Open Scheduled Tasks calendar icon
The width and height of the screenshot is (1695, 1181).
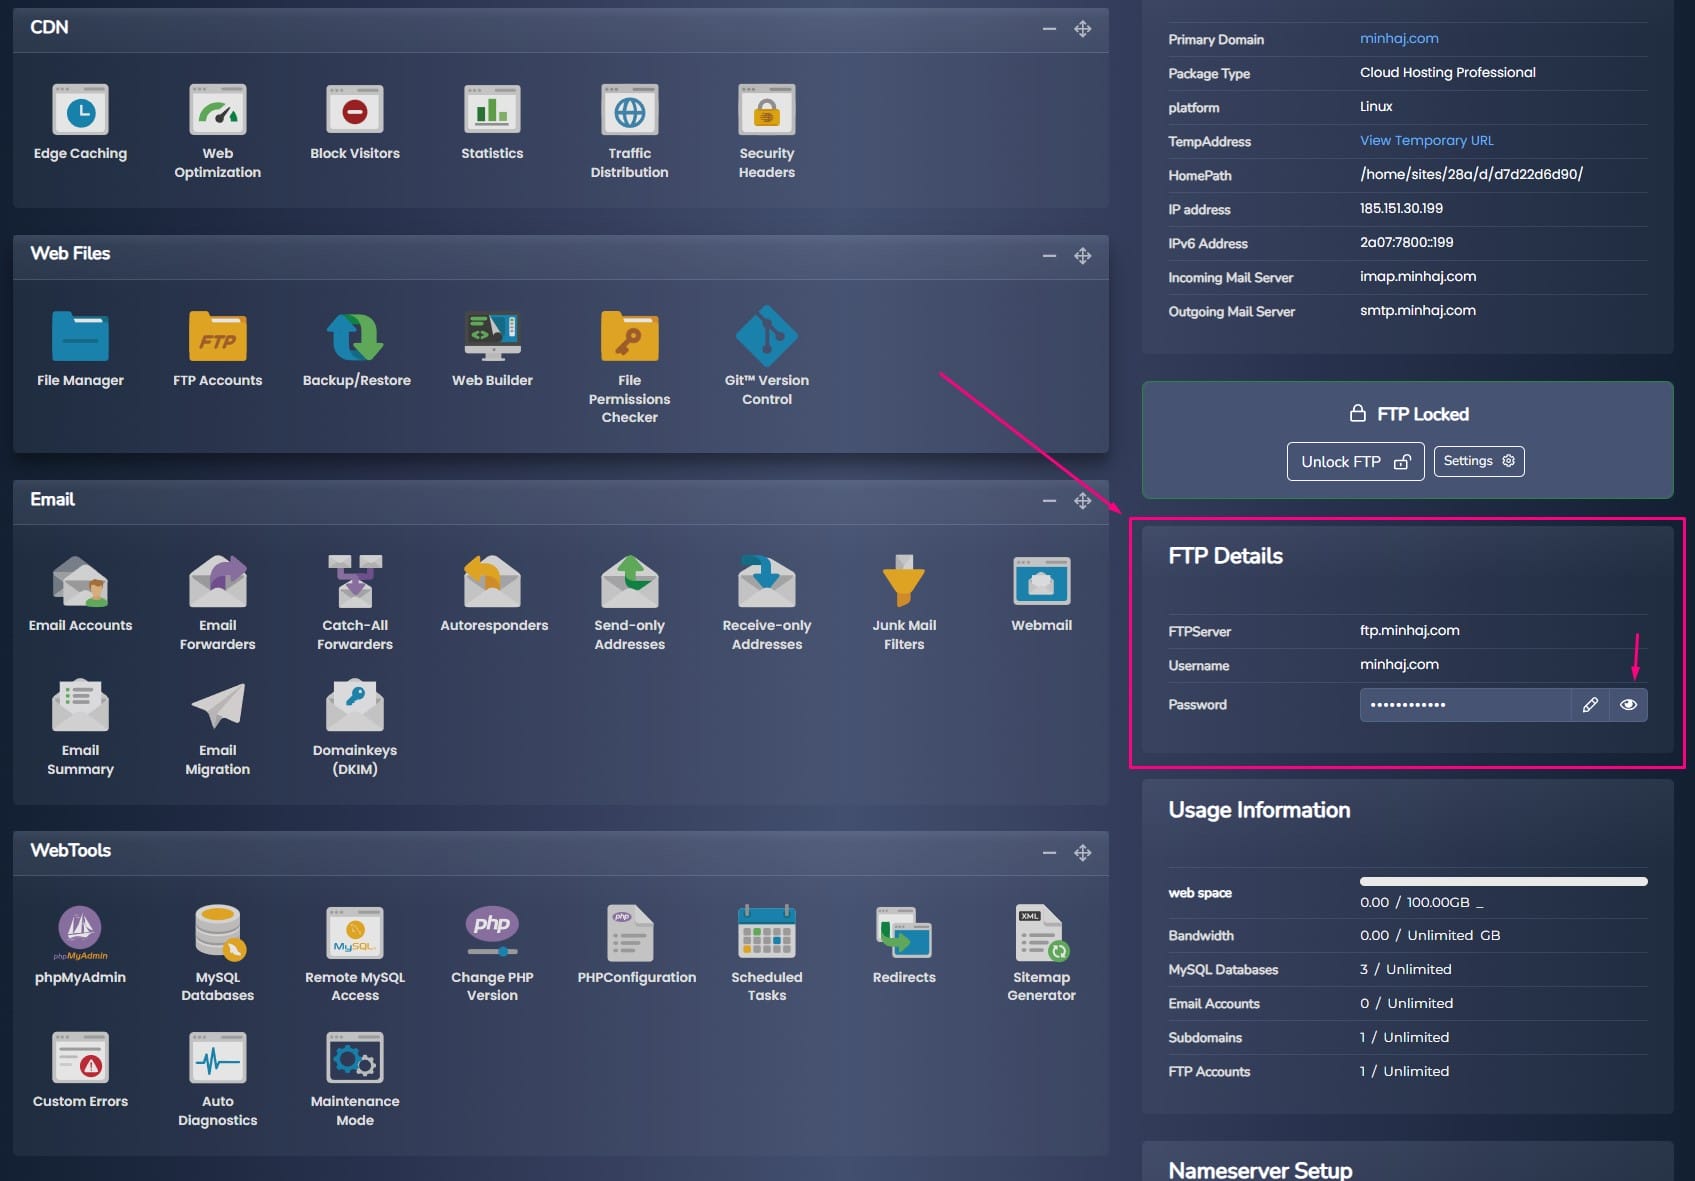click(x=766, y=932)
